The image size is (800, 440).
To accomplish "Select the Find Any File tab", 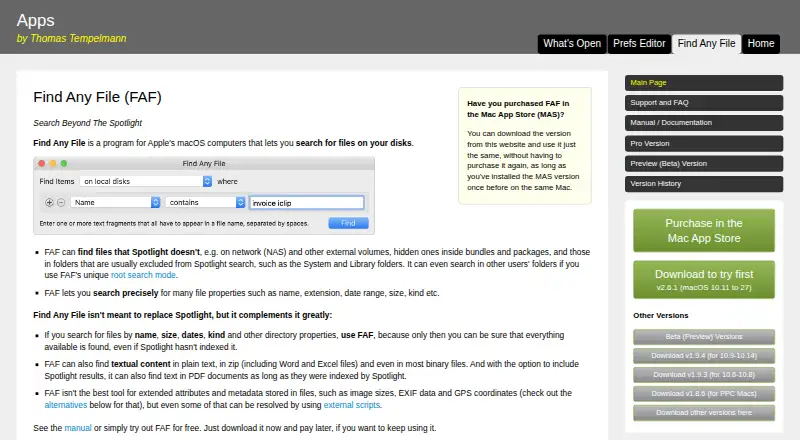I will pyautogui.click(x=707, y=44).
